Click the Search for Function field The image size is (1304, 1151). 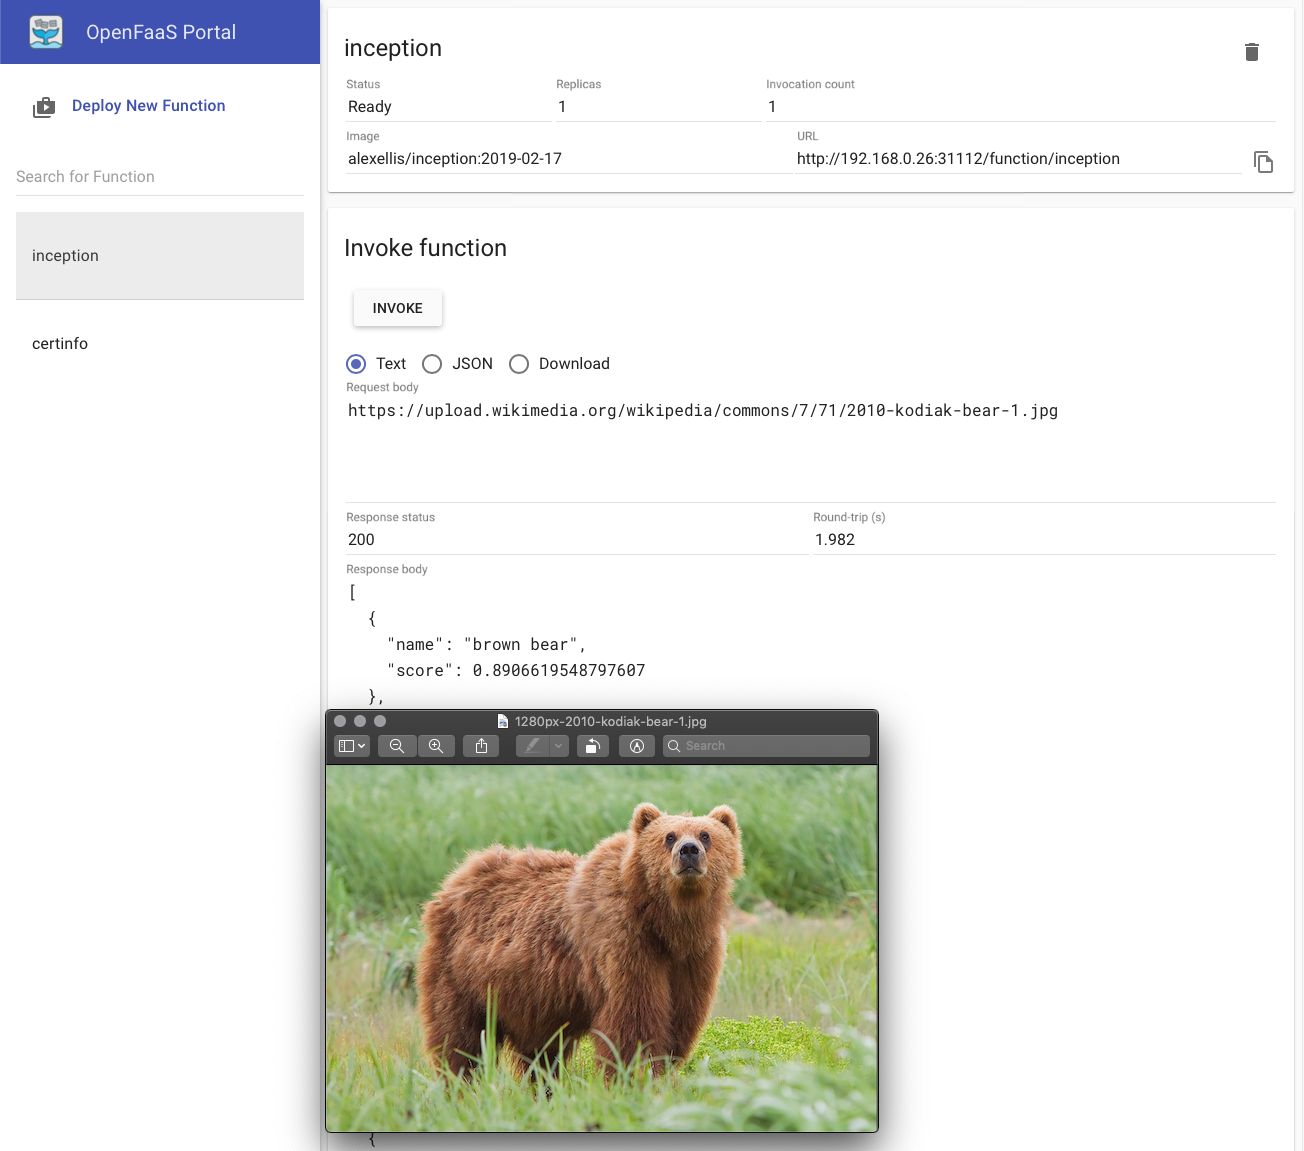coord(160,177)
